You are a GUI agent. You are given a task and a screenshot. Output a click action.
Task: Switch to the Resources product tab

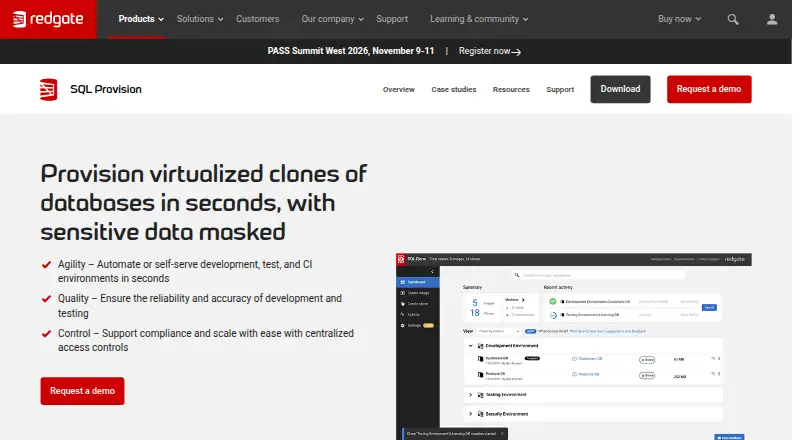point(511,89)
